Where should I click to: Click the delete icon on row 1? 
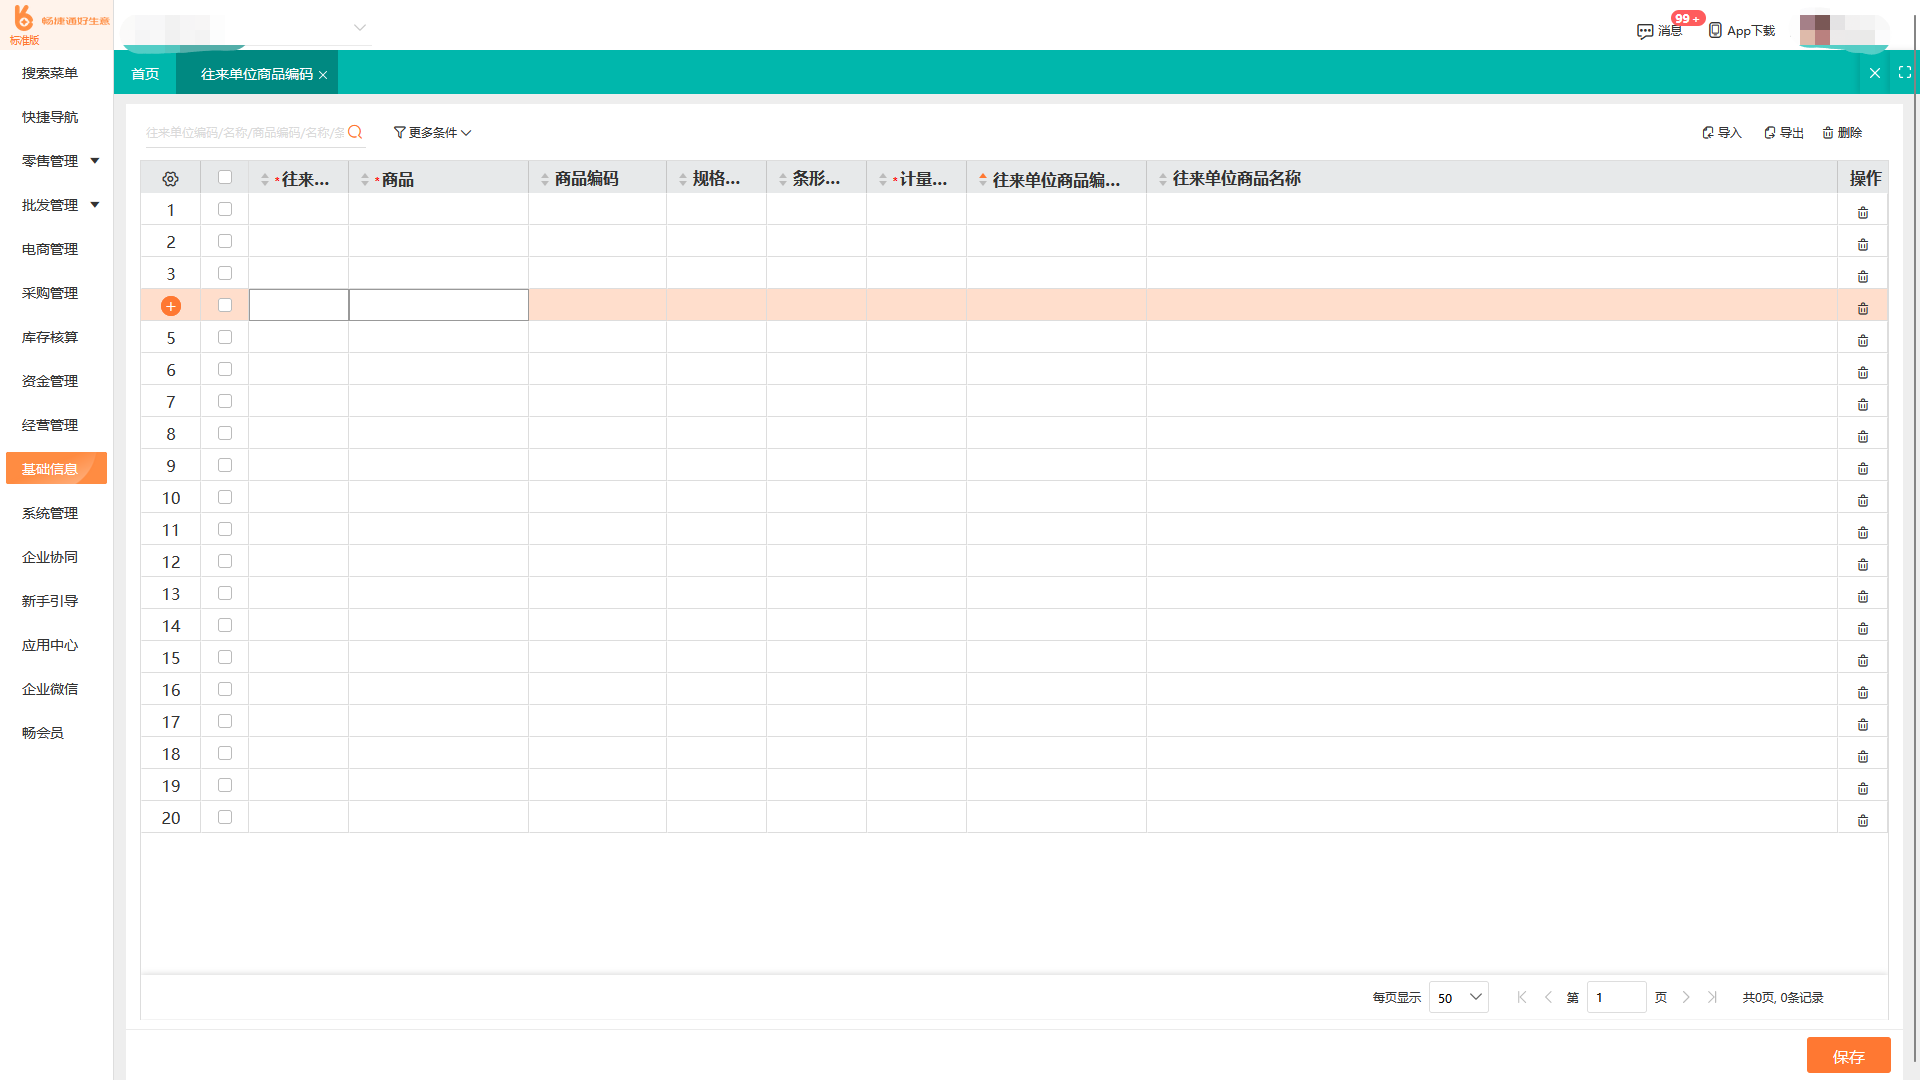[1865, 212]
